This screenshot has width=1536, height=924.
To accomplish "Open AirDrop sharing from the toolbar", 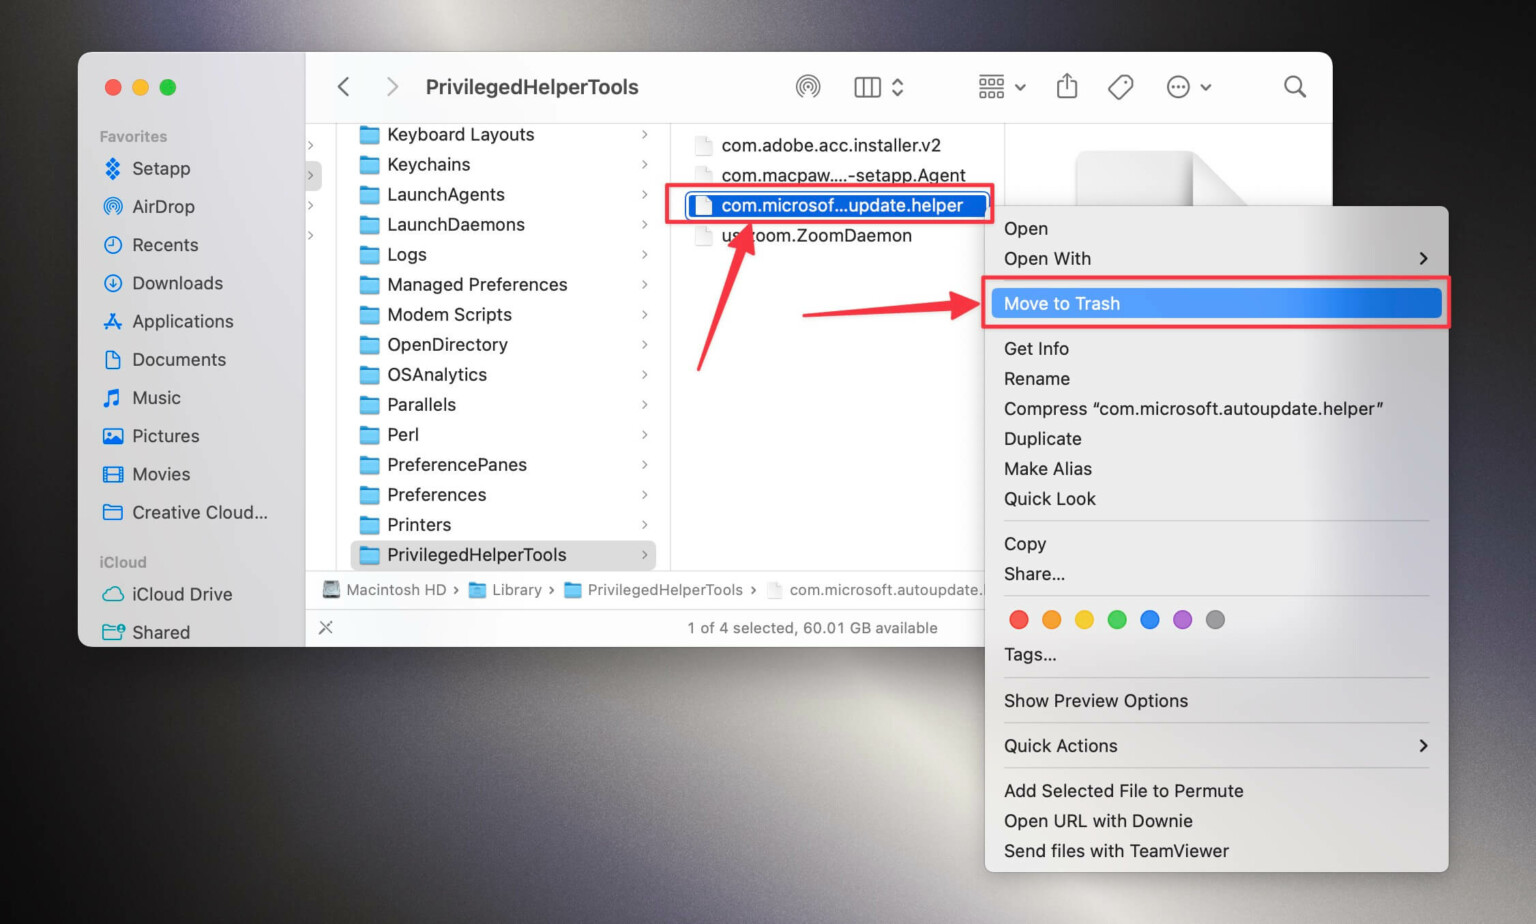I will [810, 86].
